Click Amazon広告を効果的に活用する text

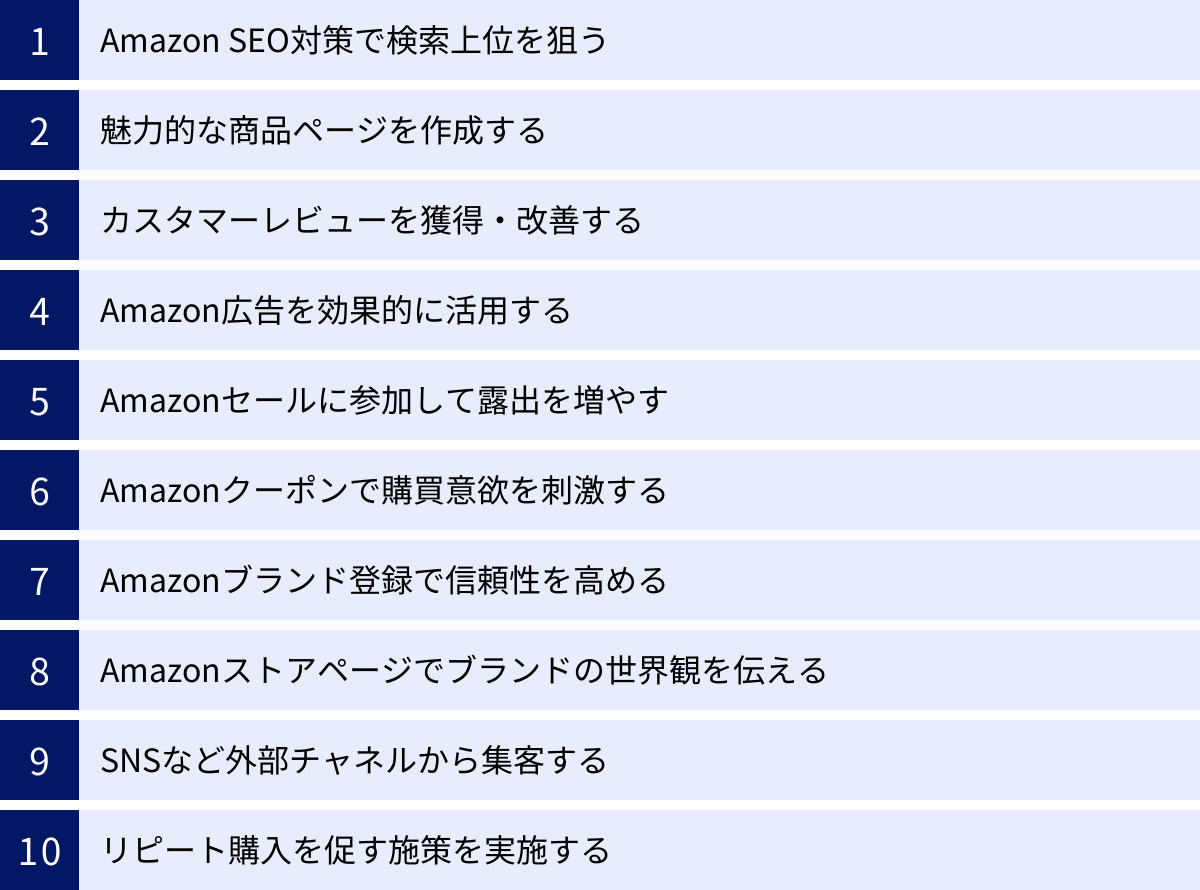click(335, 311)
